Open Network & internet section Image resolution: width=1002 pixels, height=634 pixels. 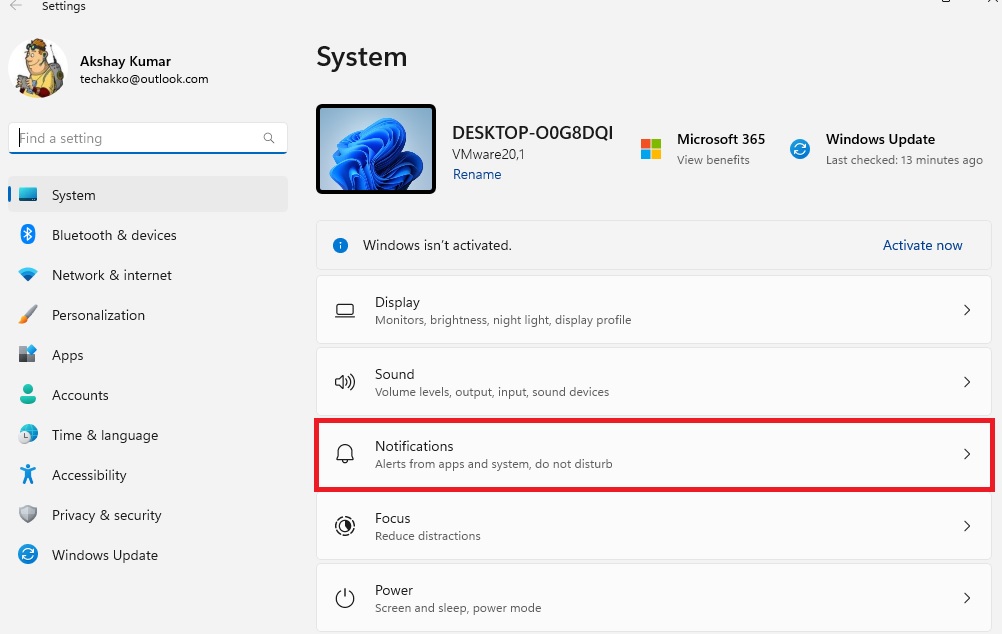148,275
